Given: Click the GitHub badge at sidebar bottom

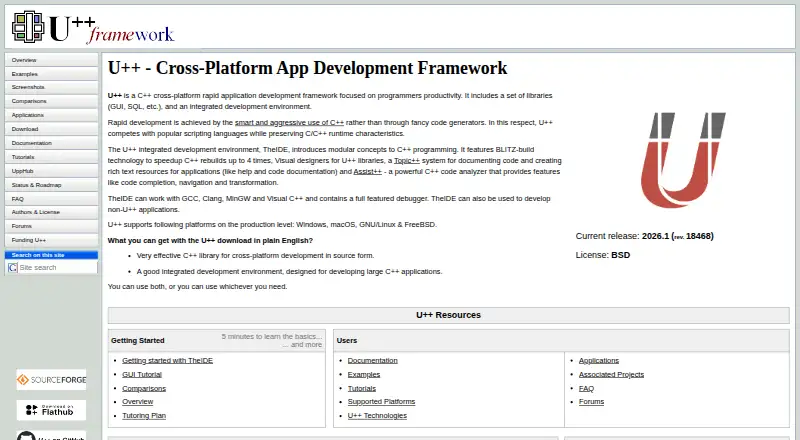Looking at the screenshot, I should point(51,435).
